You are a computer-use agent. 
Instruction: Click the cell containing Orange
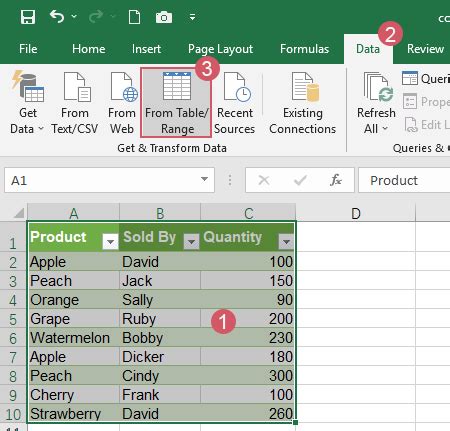click(x=73, y=300)
